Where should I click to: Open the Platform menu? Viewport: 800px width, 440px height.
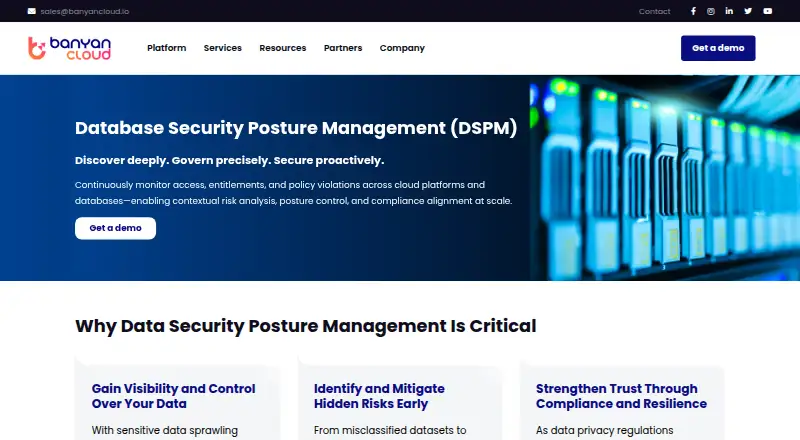[167, 48]
